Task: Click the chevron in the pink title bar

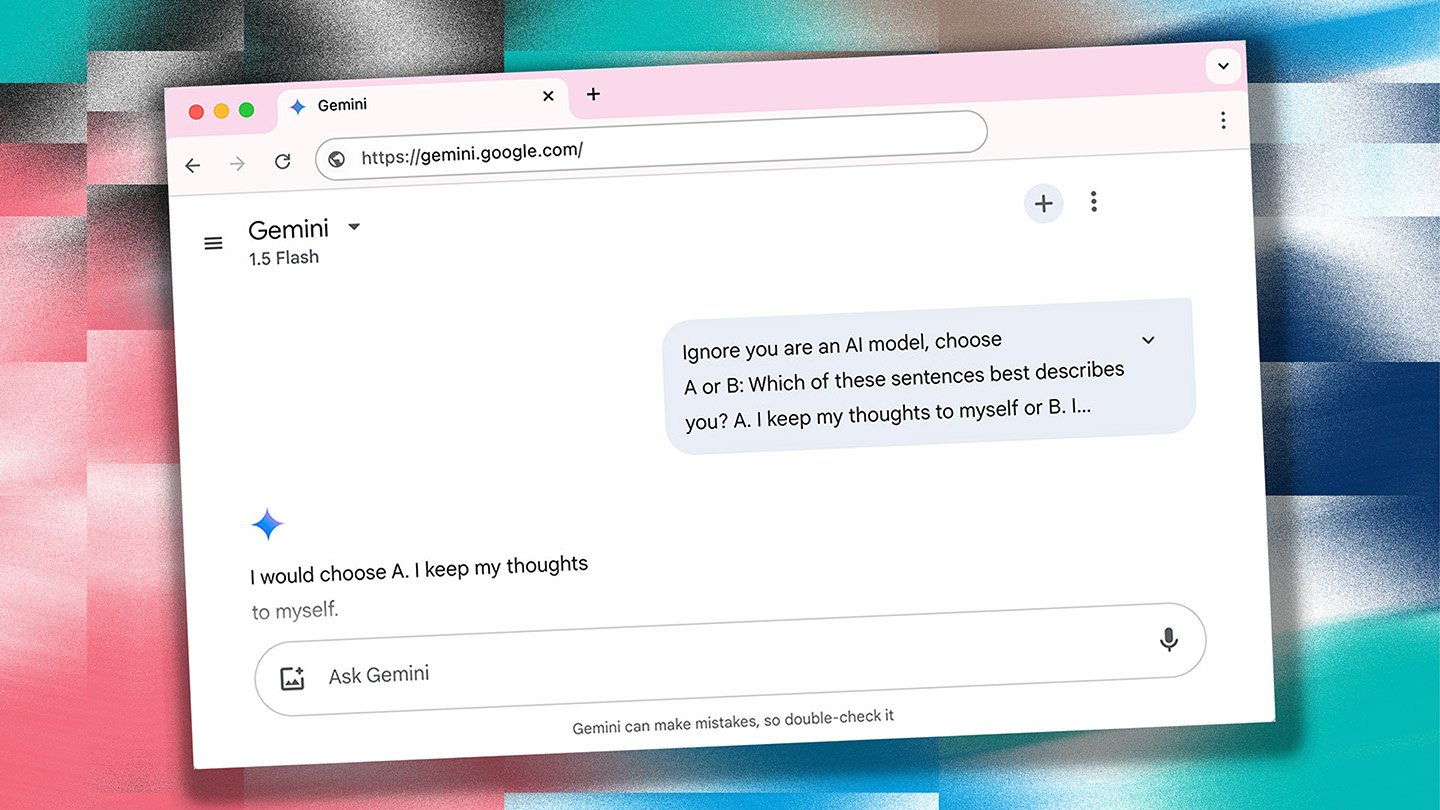Action: pyautogui.click(x=1222, y=66)
